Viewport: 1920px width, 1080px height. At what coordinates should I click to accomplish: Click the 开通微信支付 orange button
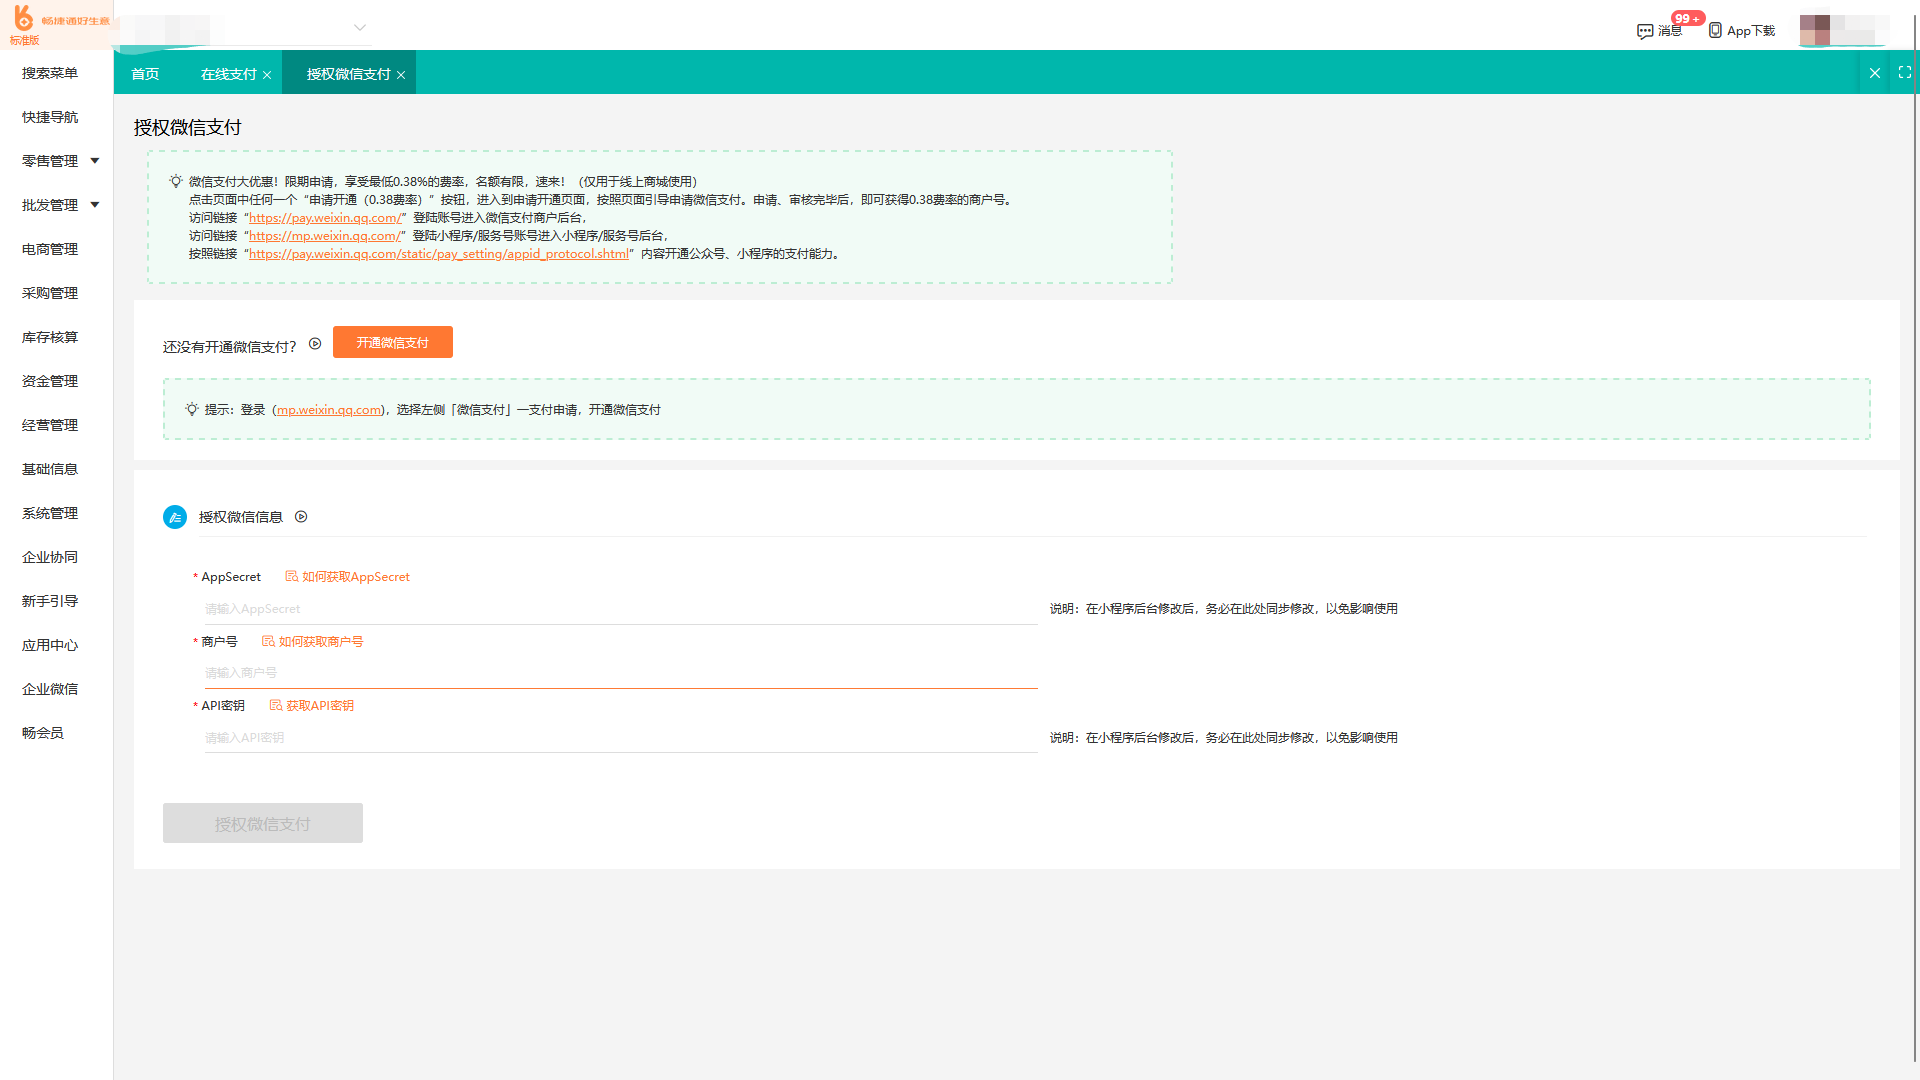coord(392,342)
